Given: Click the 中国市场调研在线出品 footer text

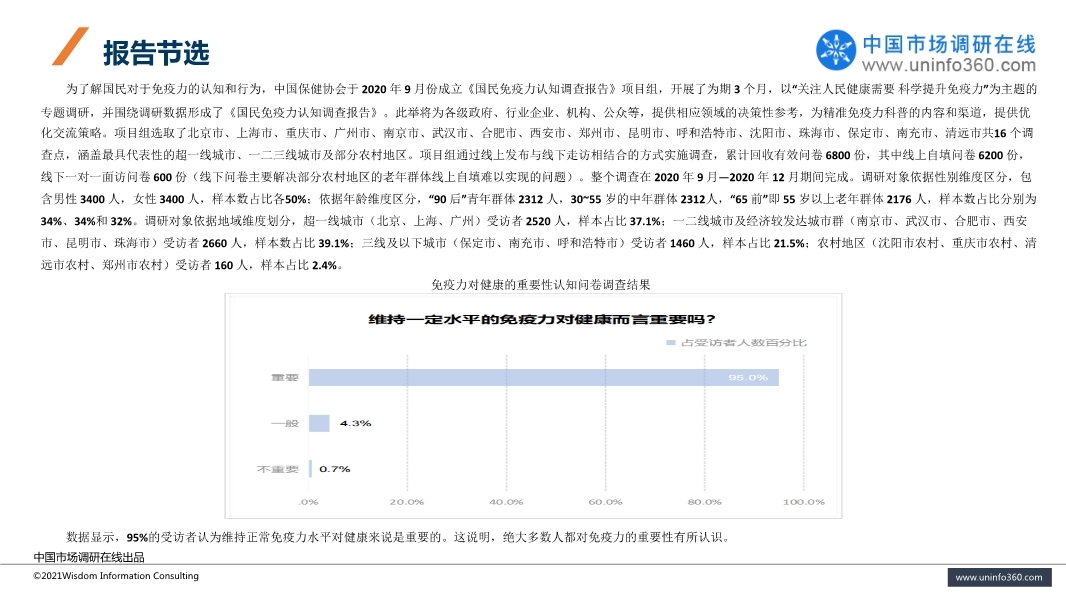Looking at the screenshot, I should pyautogui.click(x=89, y=558).
